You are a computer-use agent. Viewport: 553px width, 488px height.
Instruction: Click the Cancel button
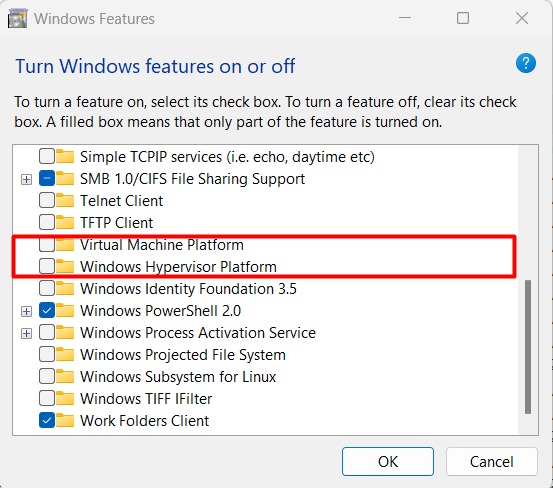pos(492,462)
